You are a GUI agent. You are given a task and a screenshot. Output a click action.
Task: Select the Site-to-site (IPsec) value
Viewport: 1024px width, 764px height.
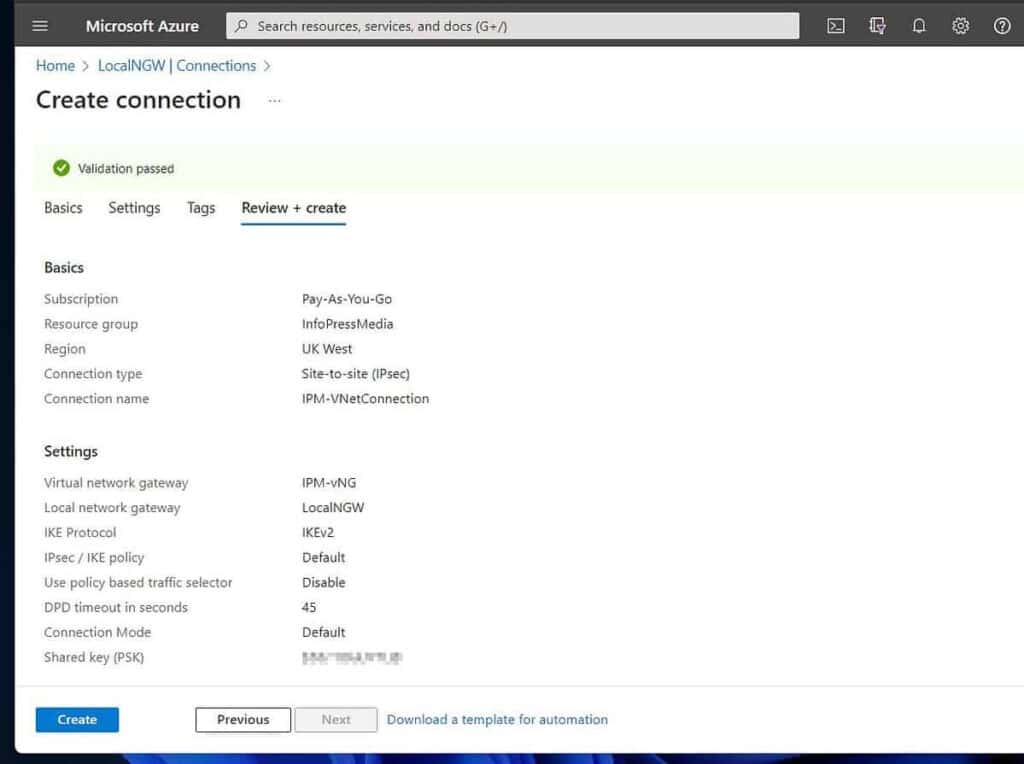point(356,374)
